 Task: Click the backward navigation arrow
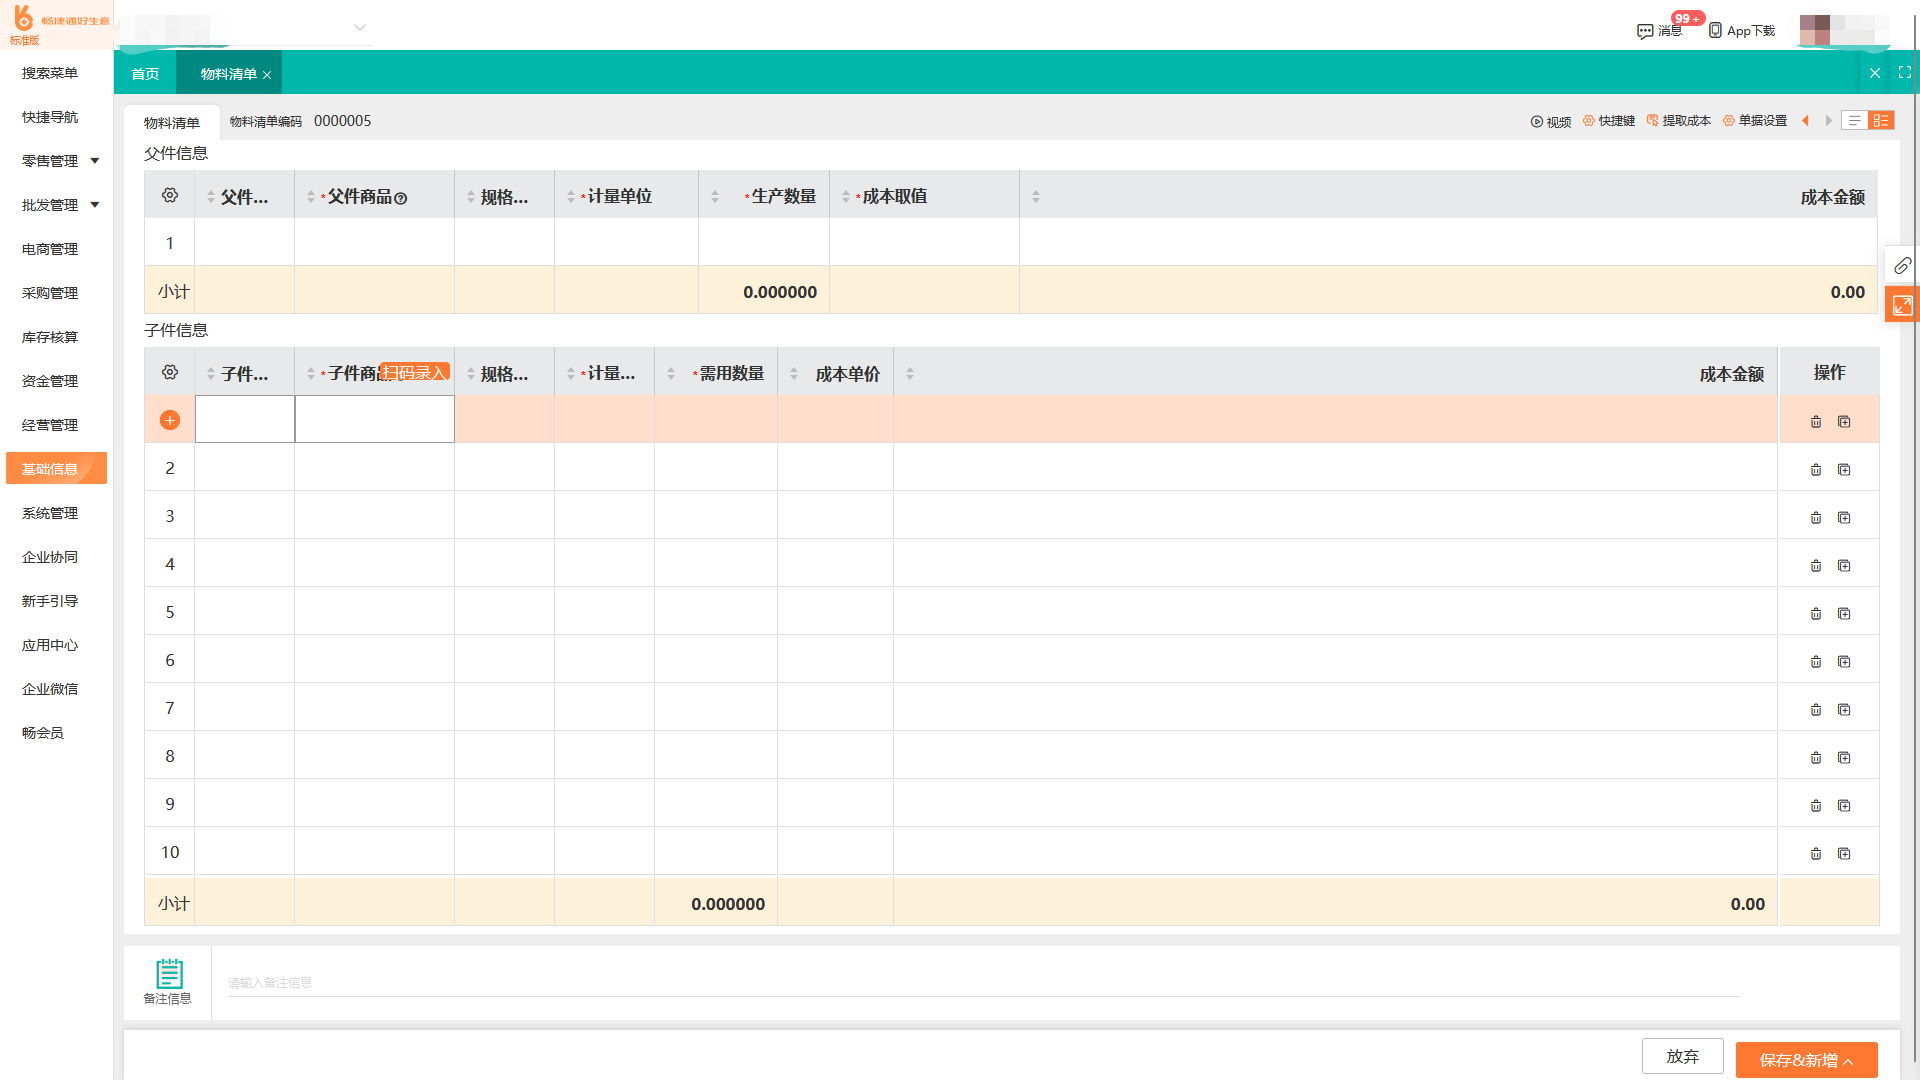click(1807, 121)
